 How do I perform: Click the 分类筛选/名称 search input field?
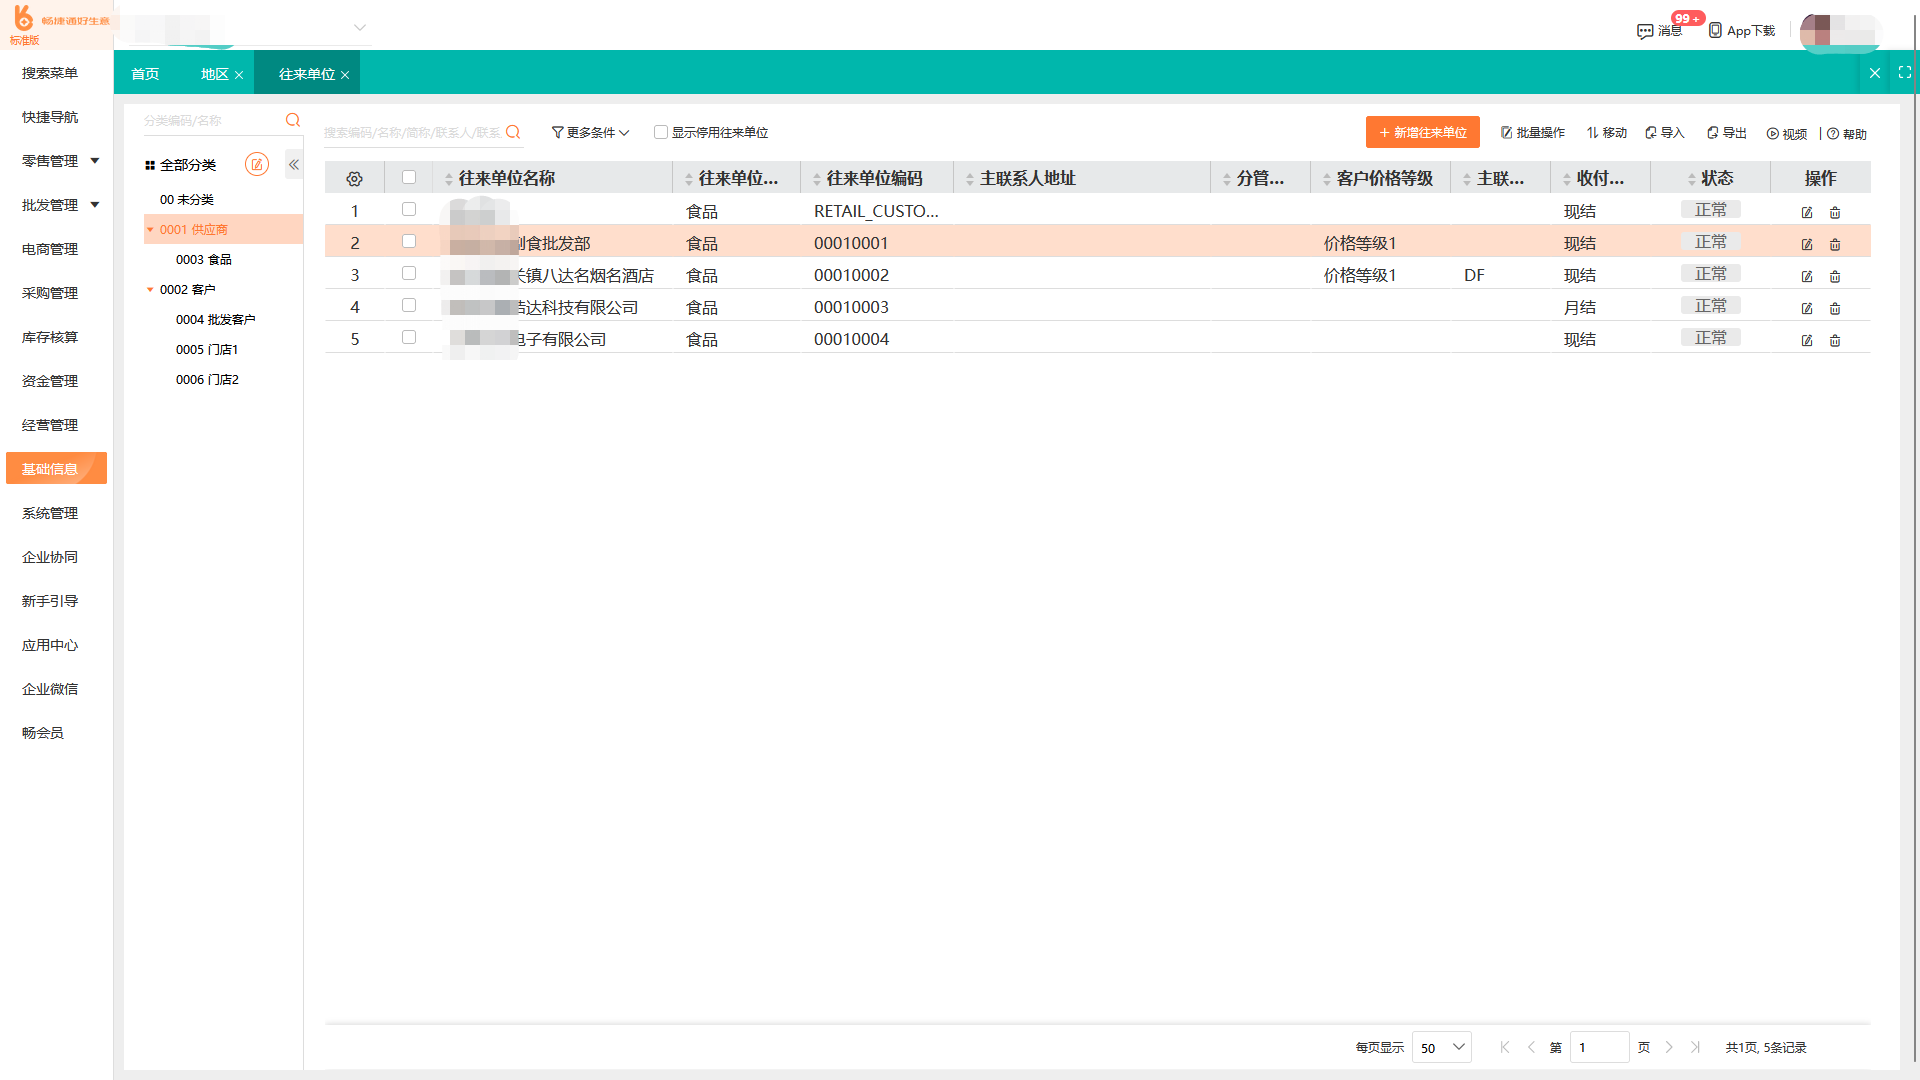point(204,121)
